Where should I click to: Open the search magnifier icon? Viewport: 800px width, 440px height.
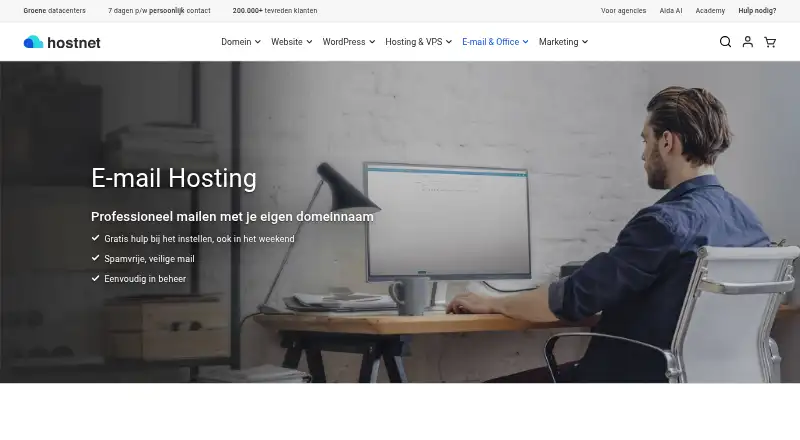(x=725, y=42)
